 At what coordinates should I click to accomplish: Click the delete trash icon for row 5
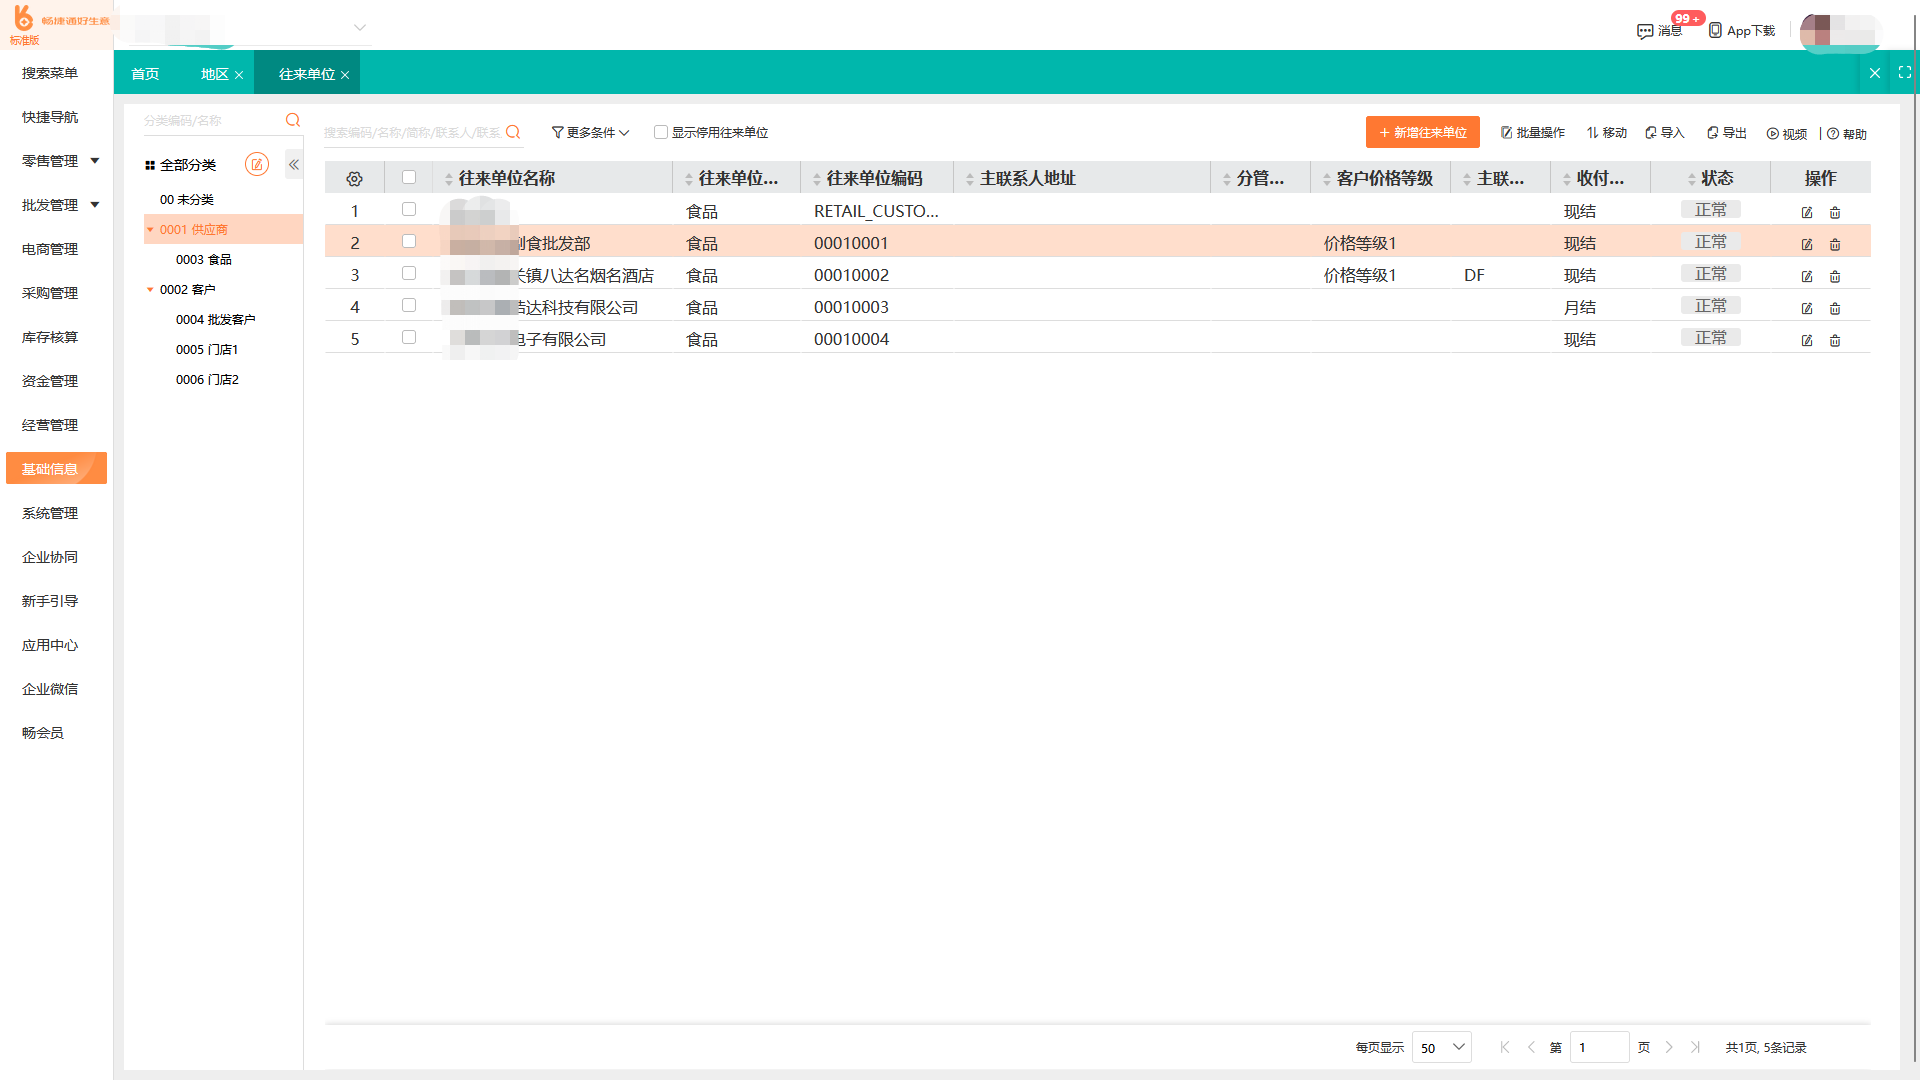click(1836, 339)
